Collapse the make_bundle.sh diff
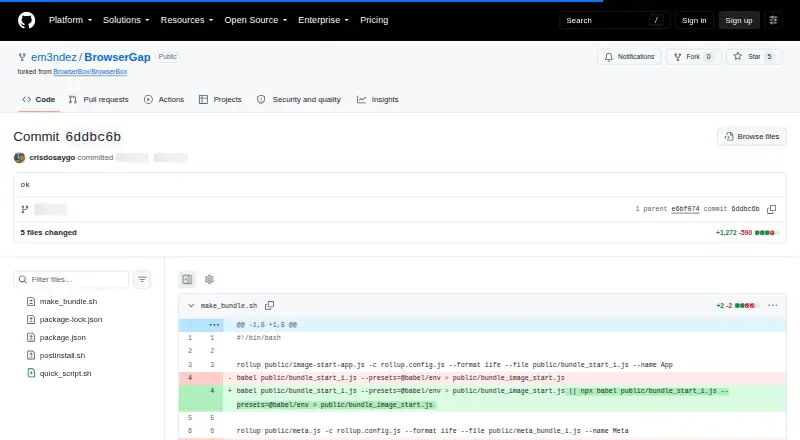The image size is (800, 440). pos(191,305)
